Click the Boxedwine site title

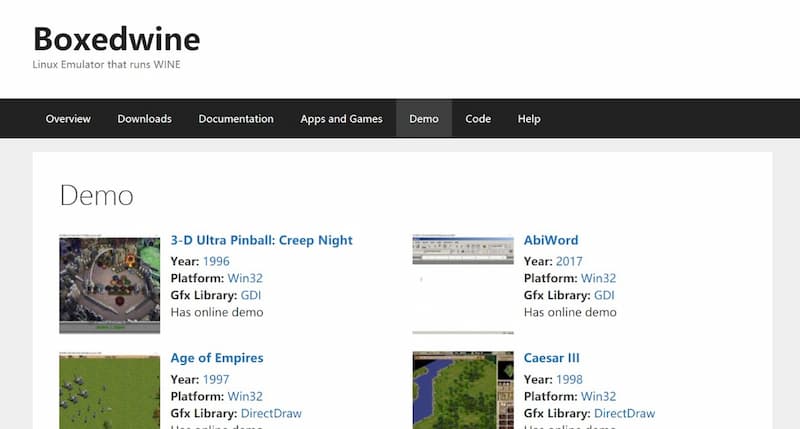pos(116,39)
